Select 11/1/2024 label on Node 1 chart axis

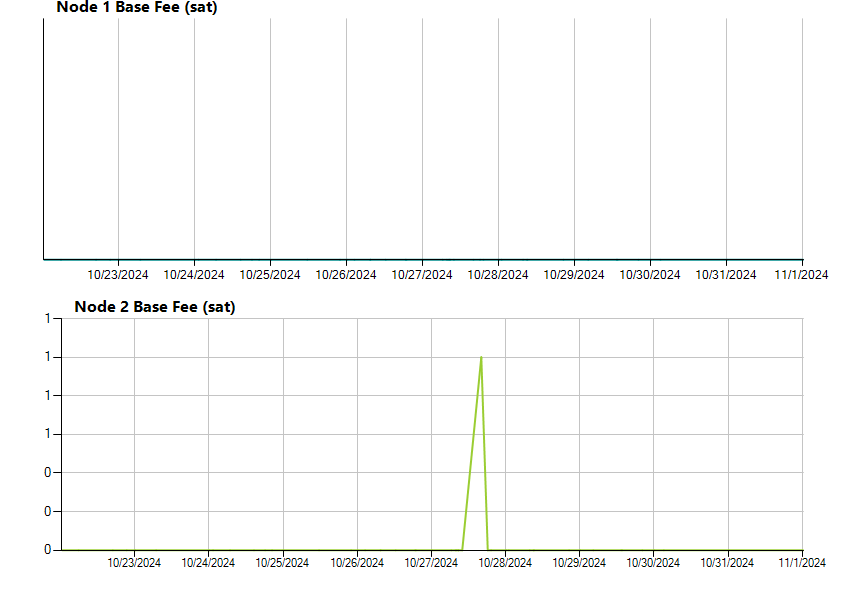(802, 274)
